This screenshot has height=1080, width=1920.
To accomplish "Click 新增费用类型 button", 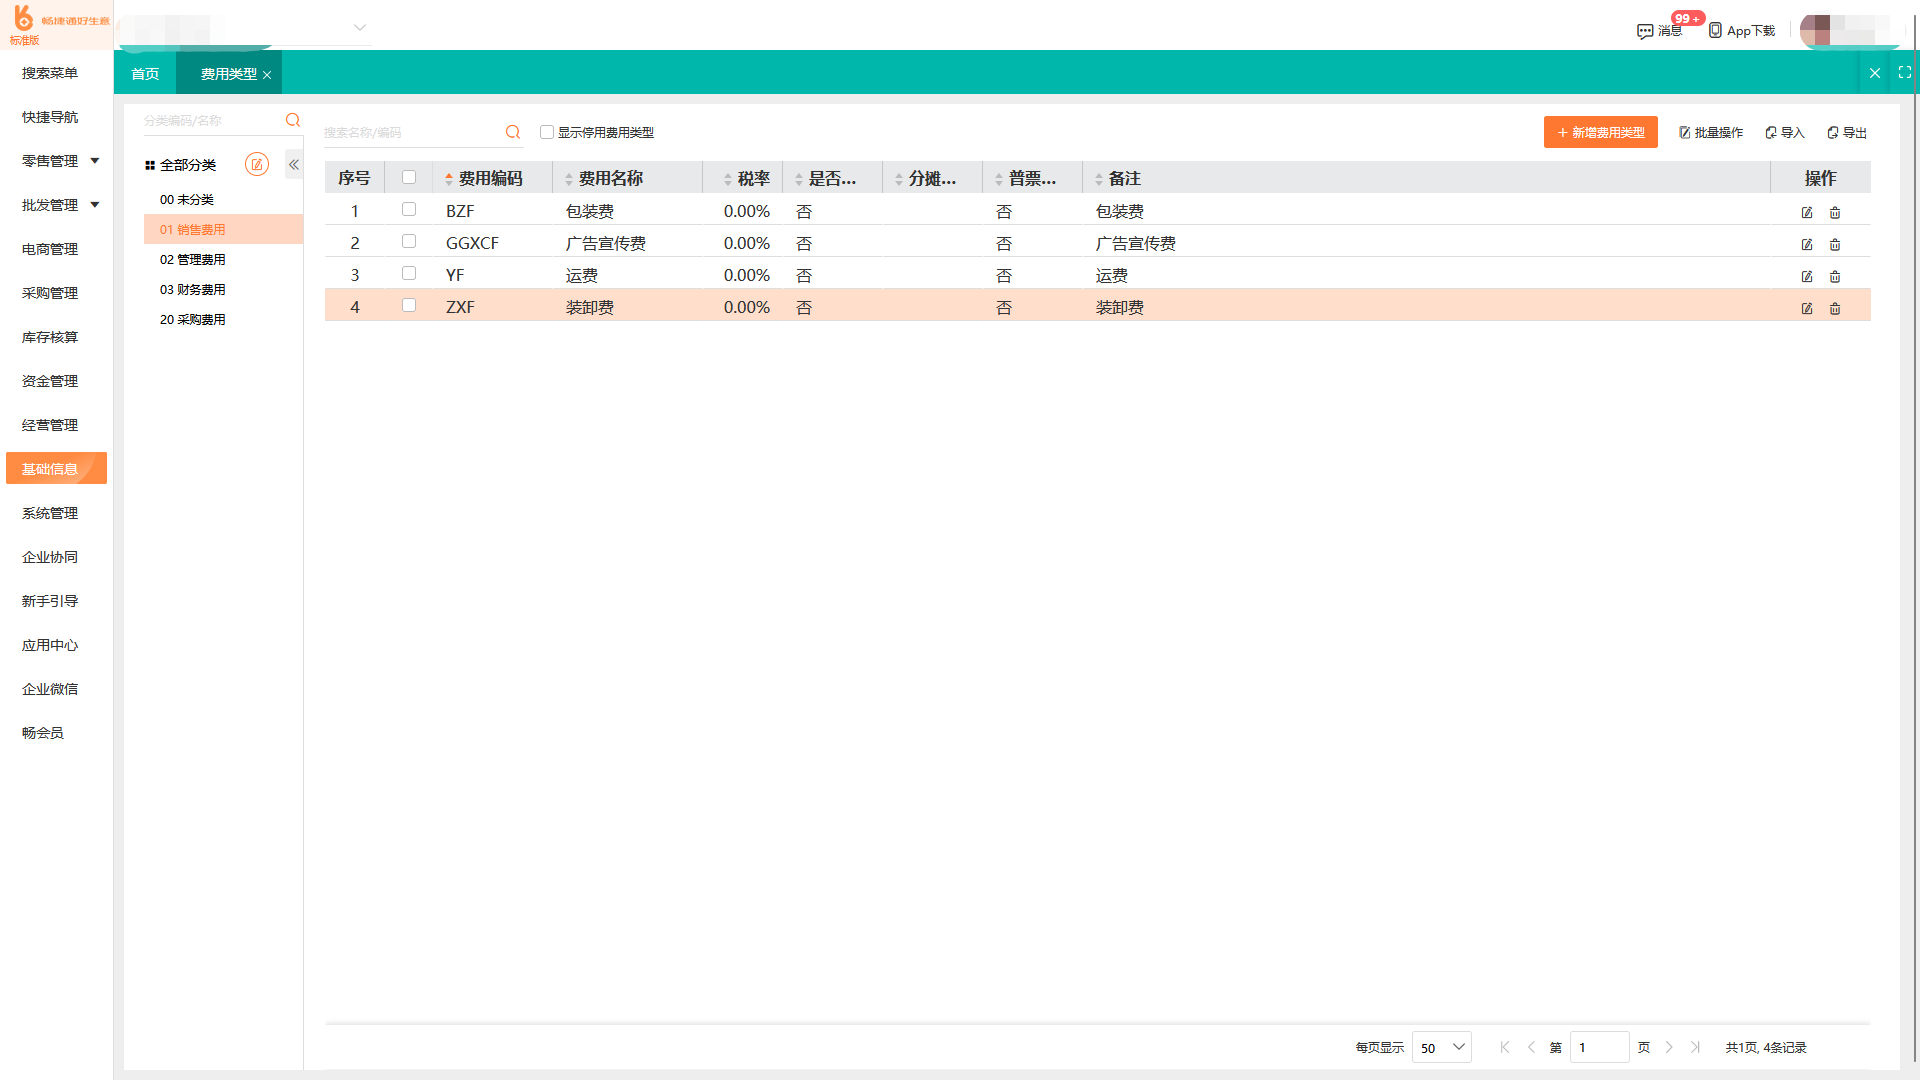I will 1601,131.
